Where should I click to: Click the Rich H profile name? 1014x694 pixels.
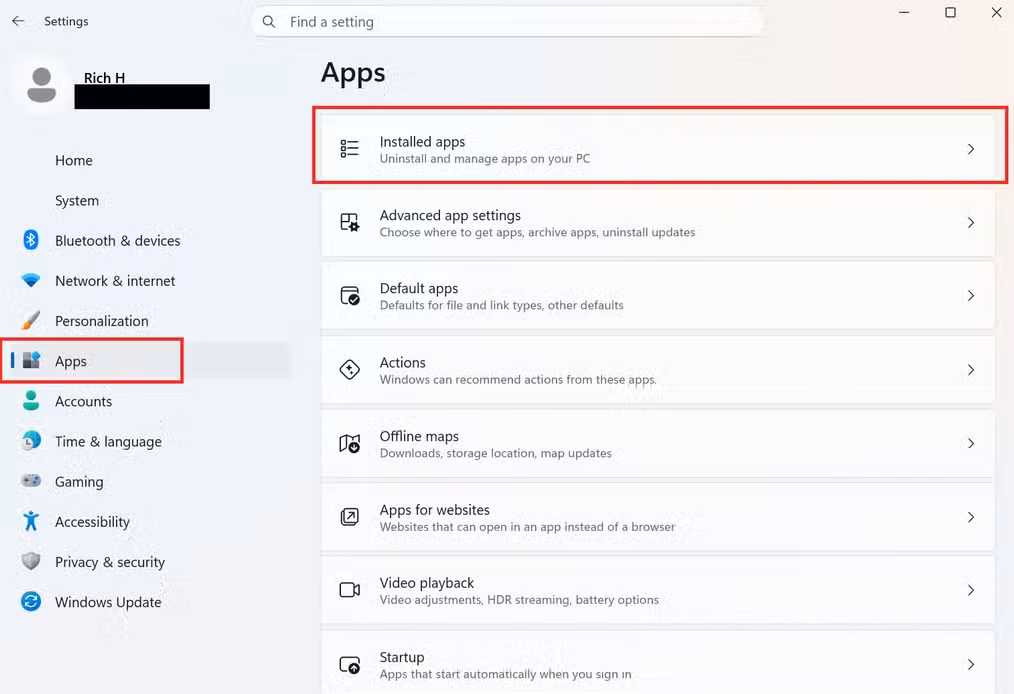pos(104,78)
